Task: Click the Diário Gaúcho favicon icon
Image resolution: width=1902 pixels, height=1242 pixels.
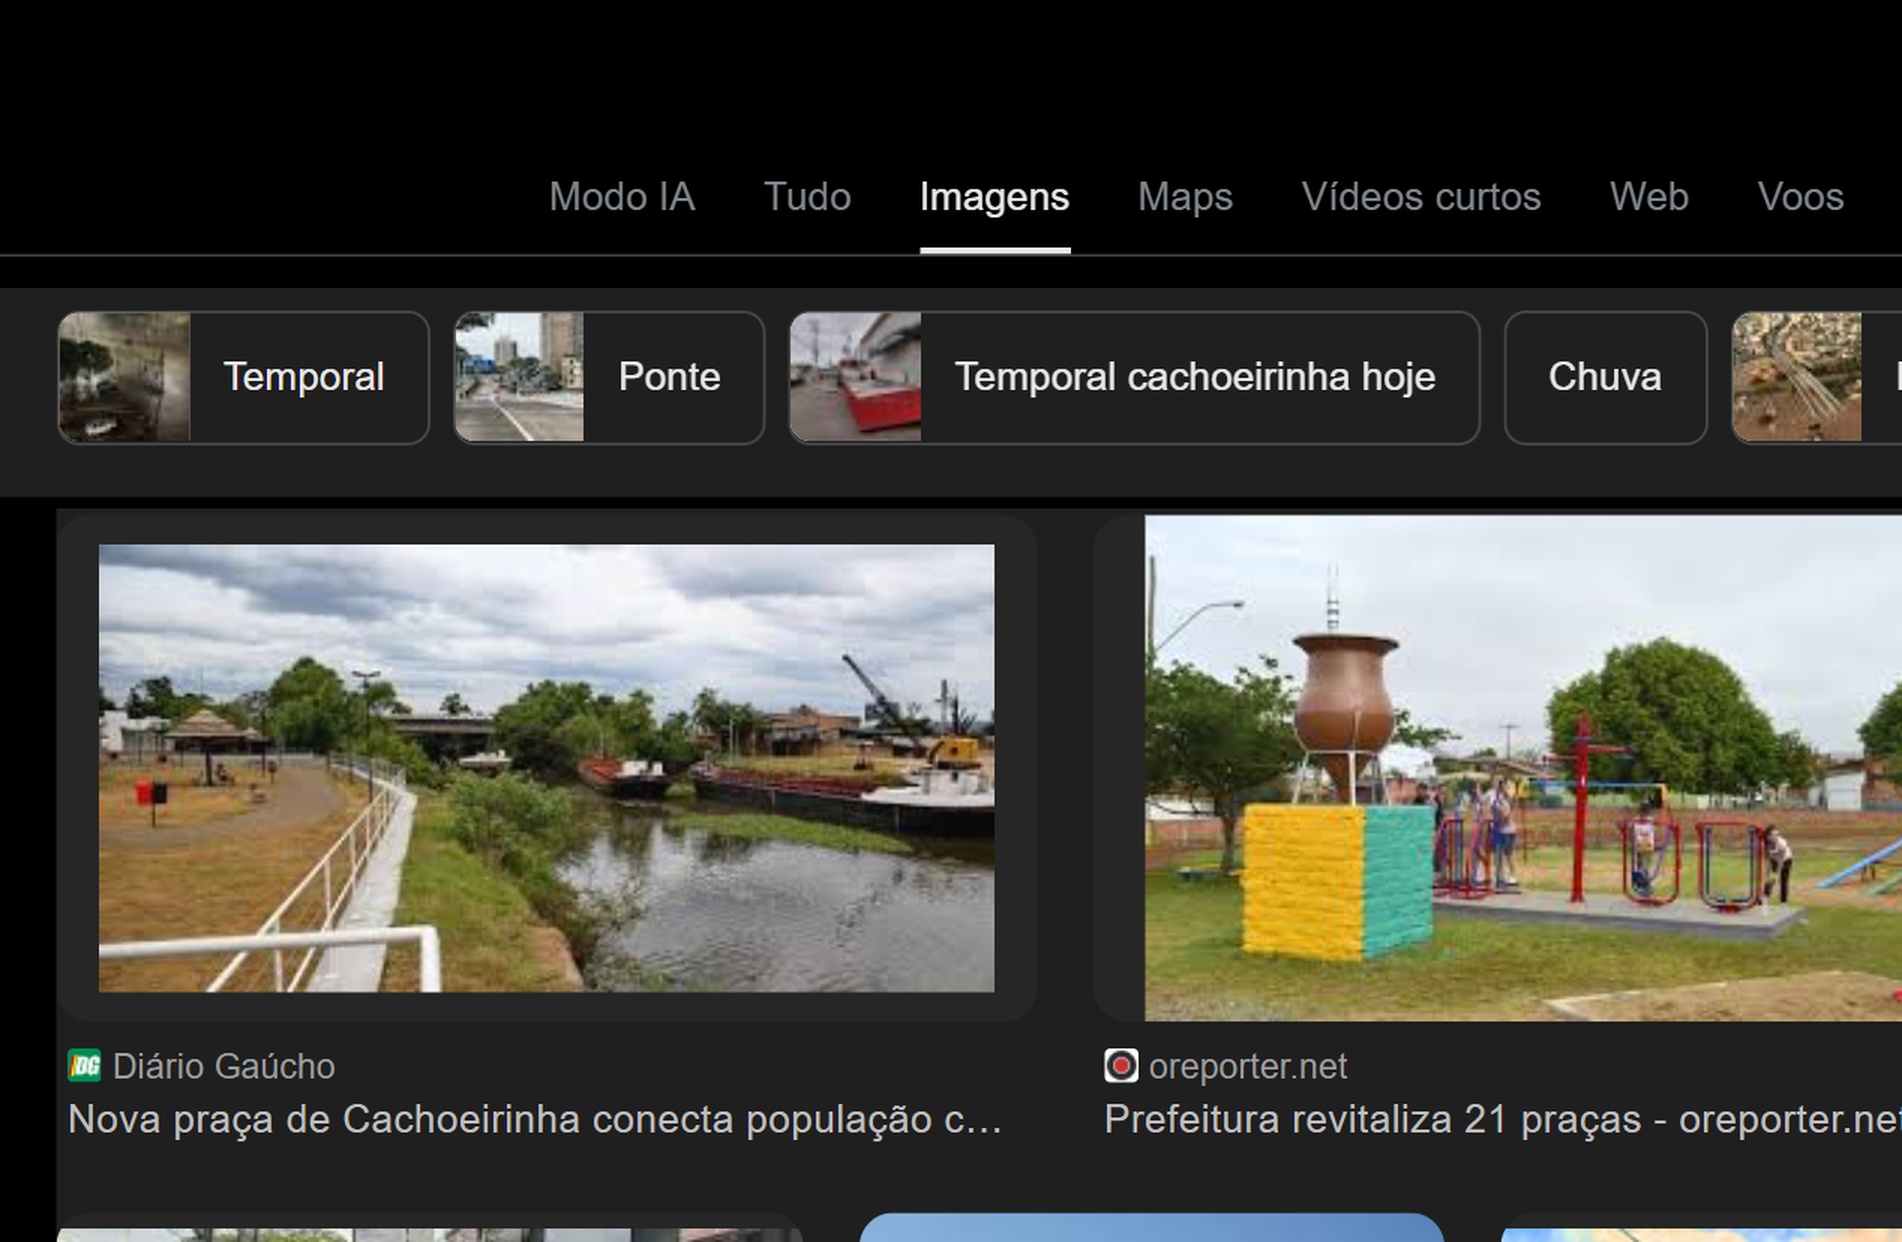Action: (85, 1066)
